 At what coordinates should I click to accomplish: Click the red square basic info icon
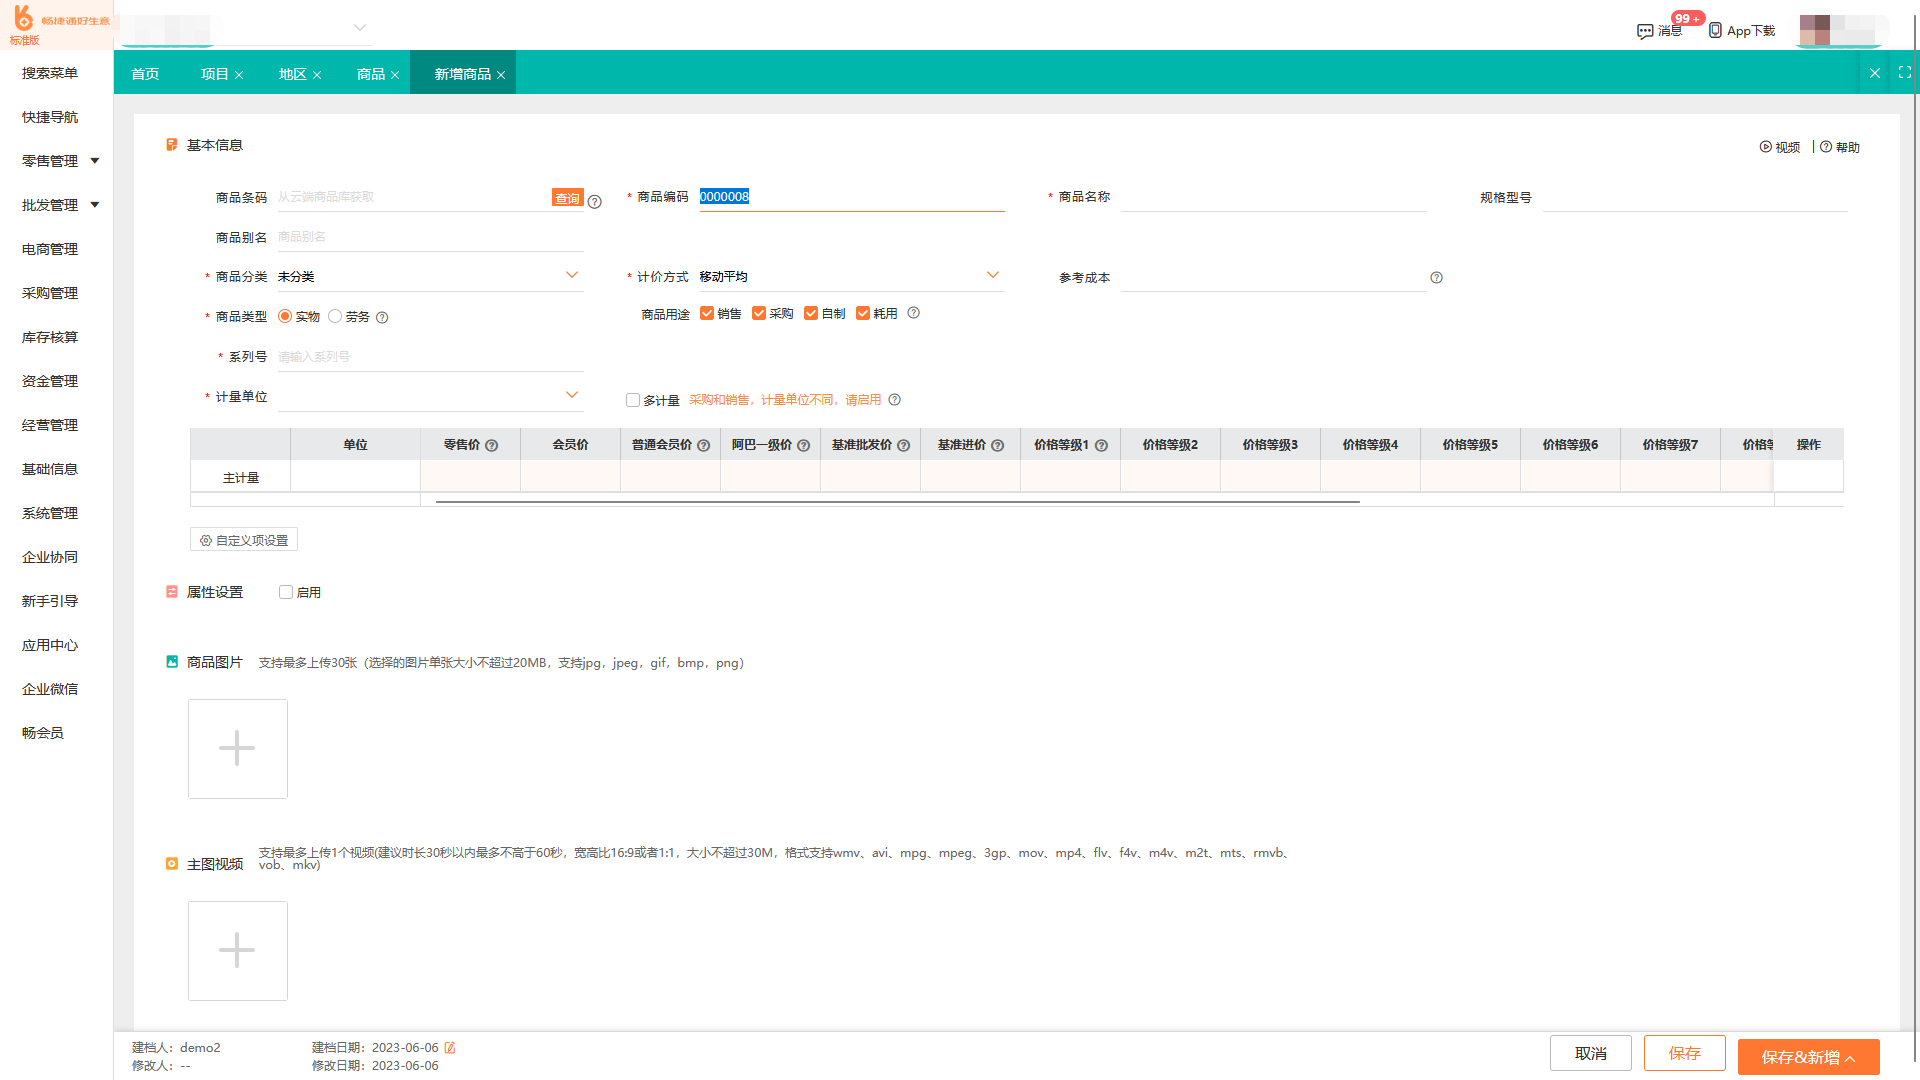click(x=171, y=144)
